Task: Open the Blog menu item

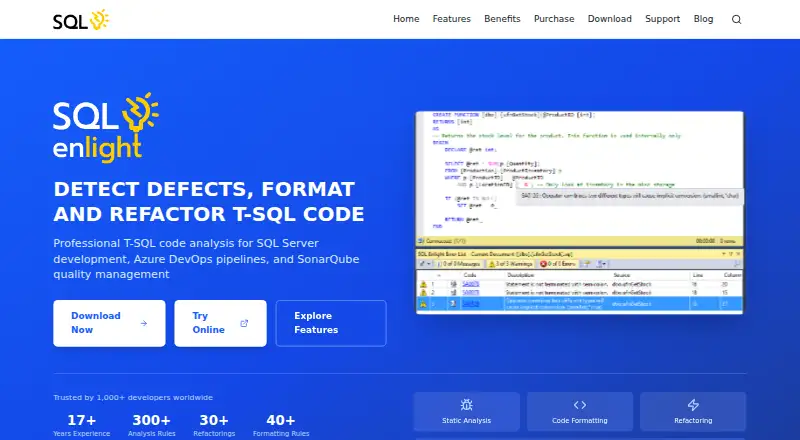Action: (703, 19)
